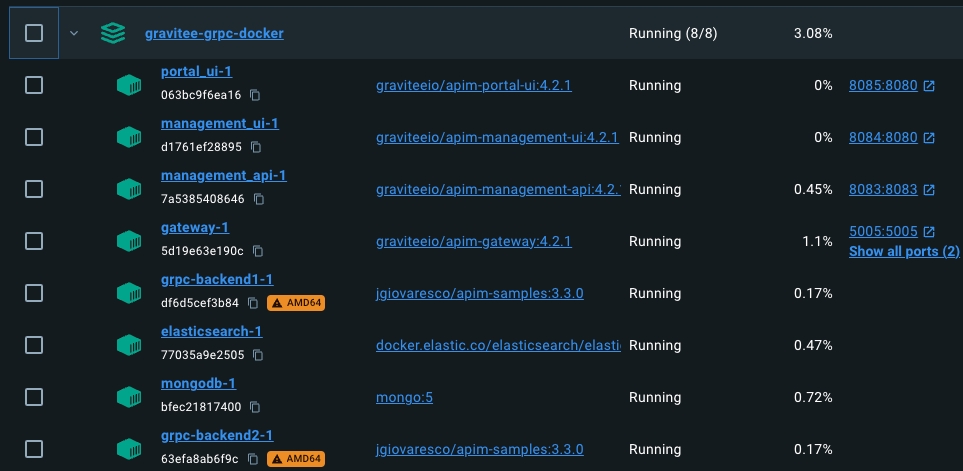Open the docker.elastic.co elasticsearch image link
This screenshot has width=963, height=471.
tap(497, 345)
